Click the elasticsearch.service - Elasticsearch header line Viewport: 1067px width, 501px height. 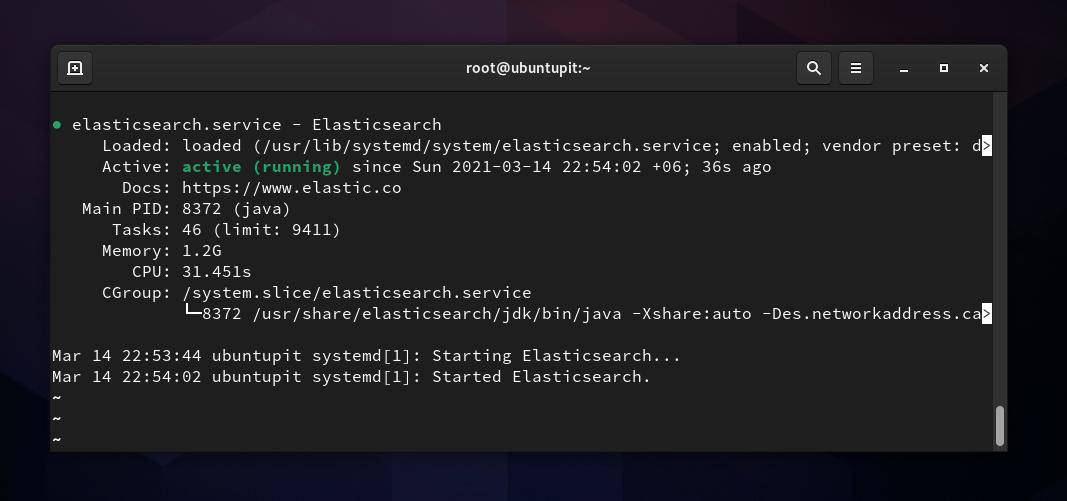pos(257,125)
